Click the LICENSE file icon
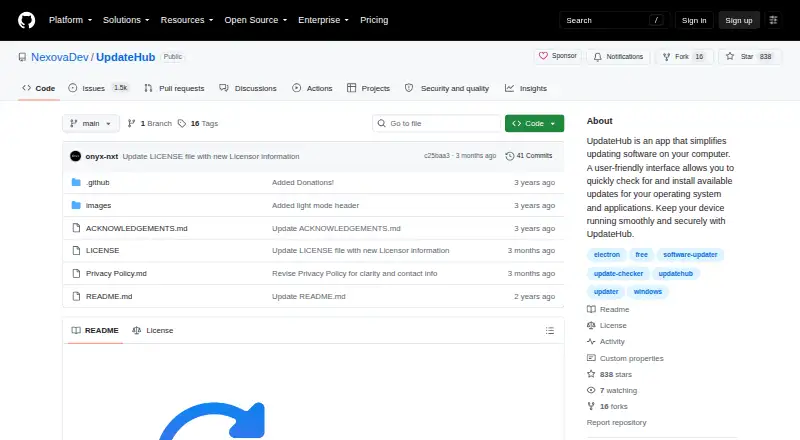Image resolution: width=800 pixels, height=440 pixels. [x=76, y=251]
